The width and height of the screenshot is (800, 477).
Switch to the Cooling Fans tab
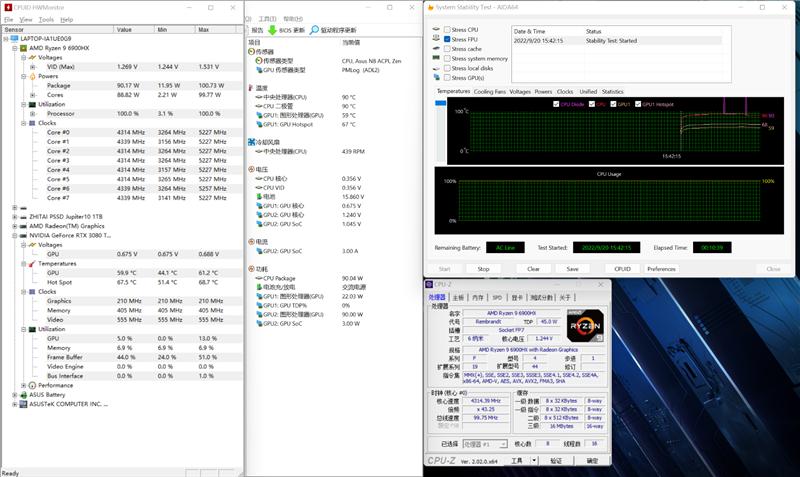pos(489,91)
